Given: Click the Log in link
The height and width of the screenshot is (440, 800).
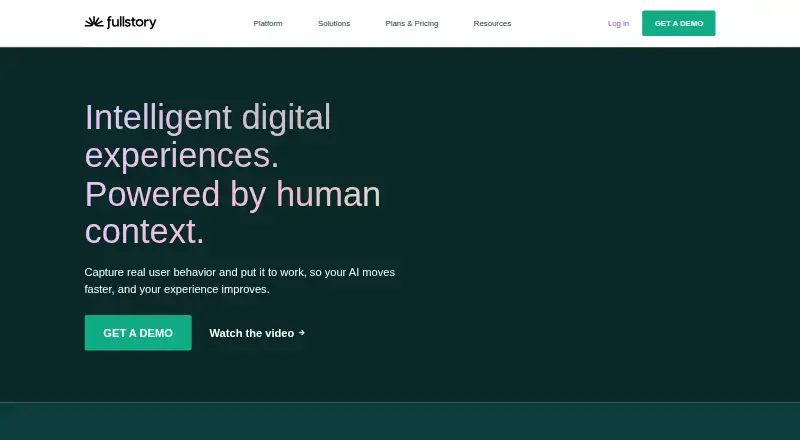Looking at the screenshot, I should pos(618,23).
